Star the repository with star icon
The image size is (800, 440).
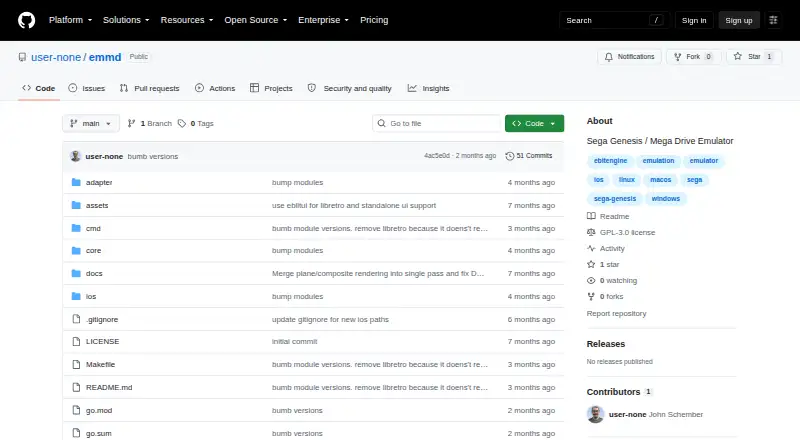pyautogui.click(x=738, y=57)
